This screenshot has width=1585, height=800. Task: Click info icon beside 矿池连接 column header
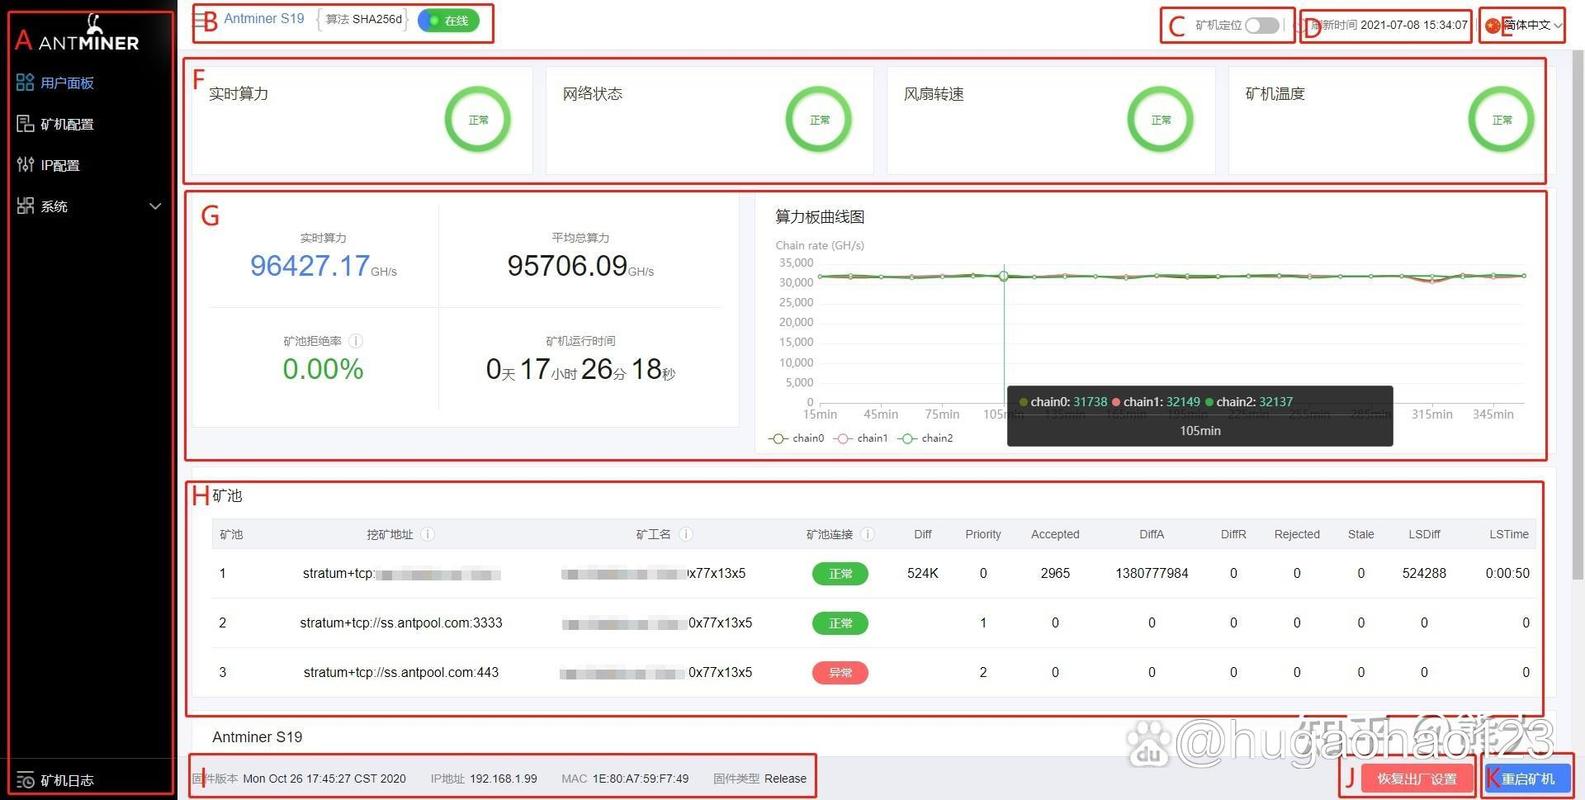point(867,534)
